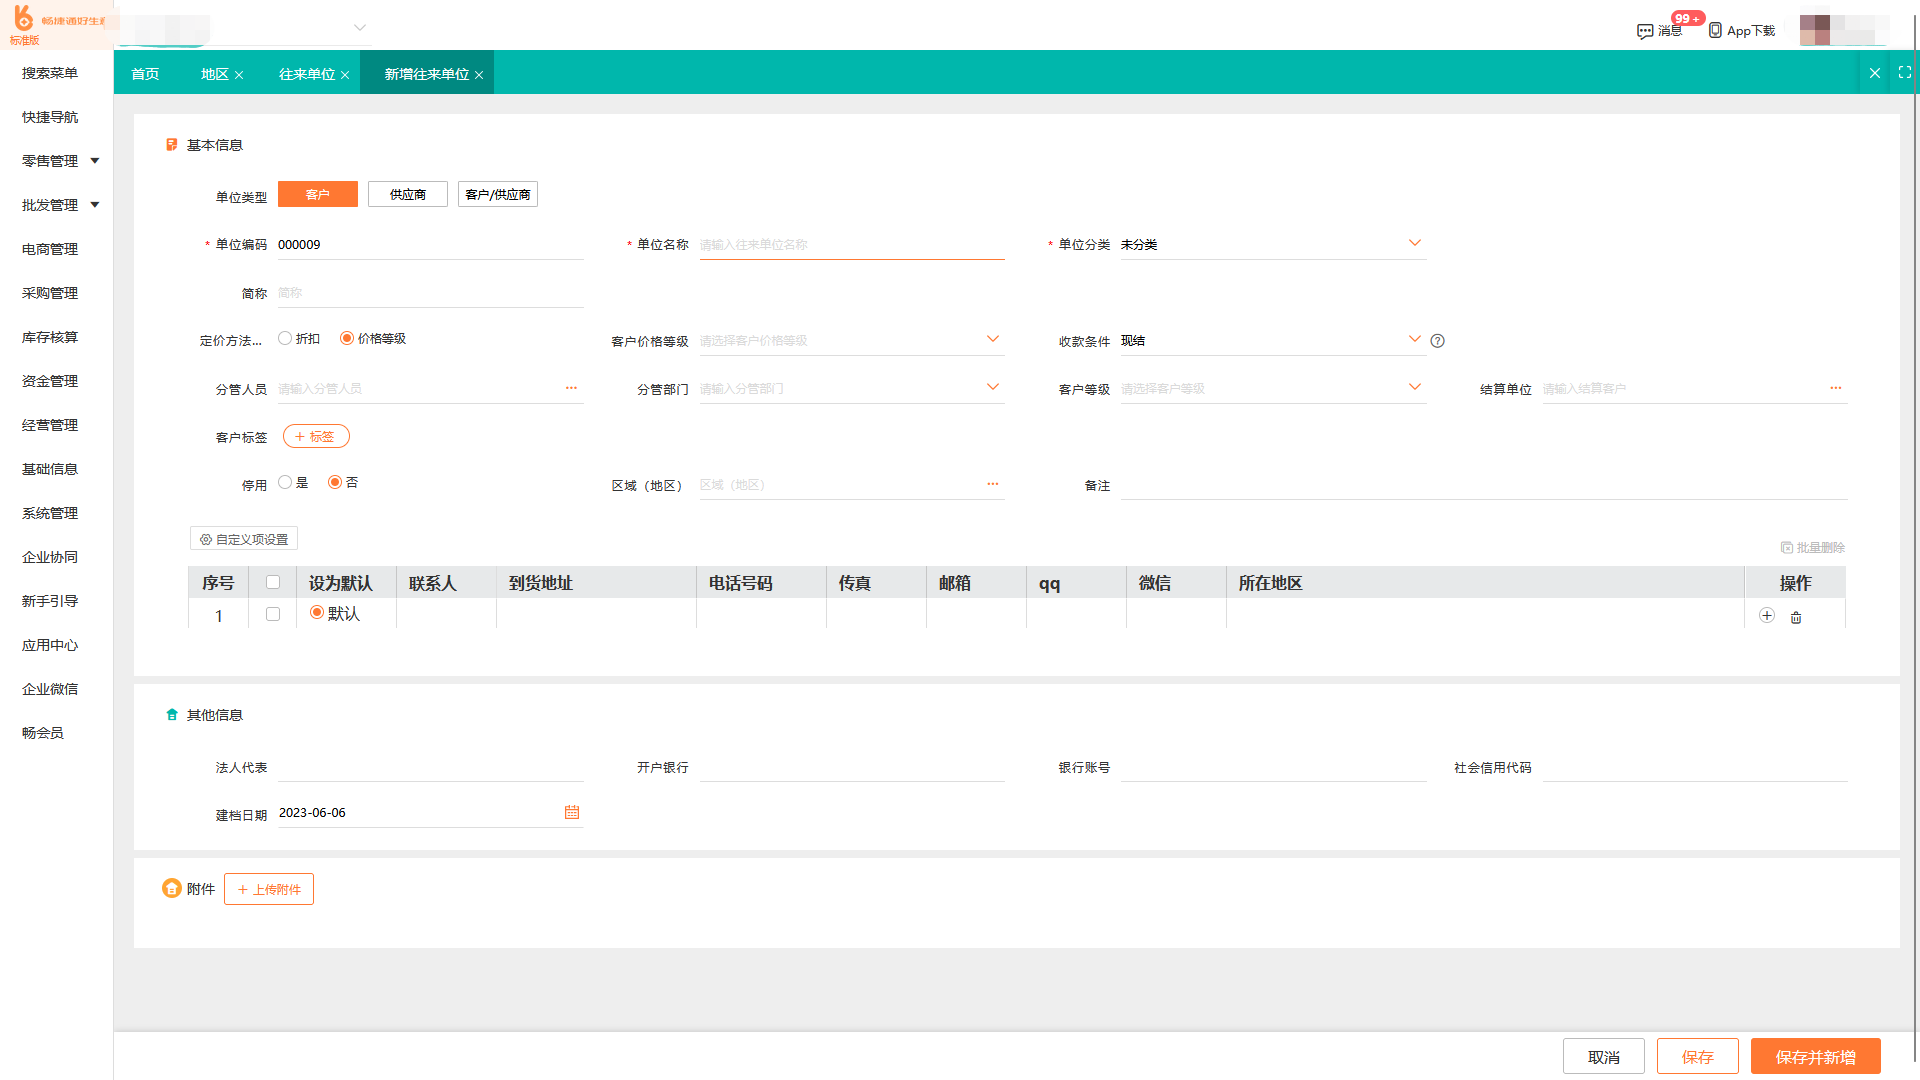Select 客户 unit type radio button
This screenshot has width=1920, height=1080.
click(318, 194)
